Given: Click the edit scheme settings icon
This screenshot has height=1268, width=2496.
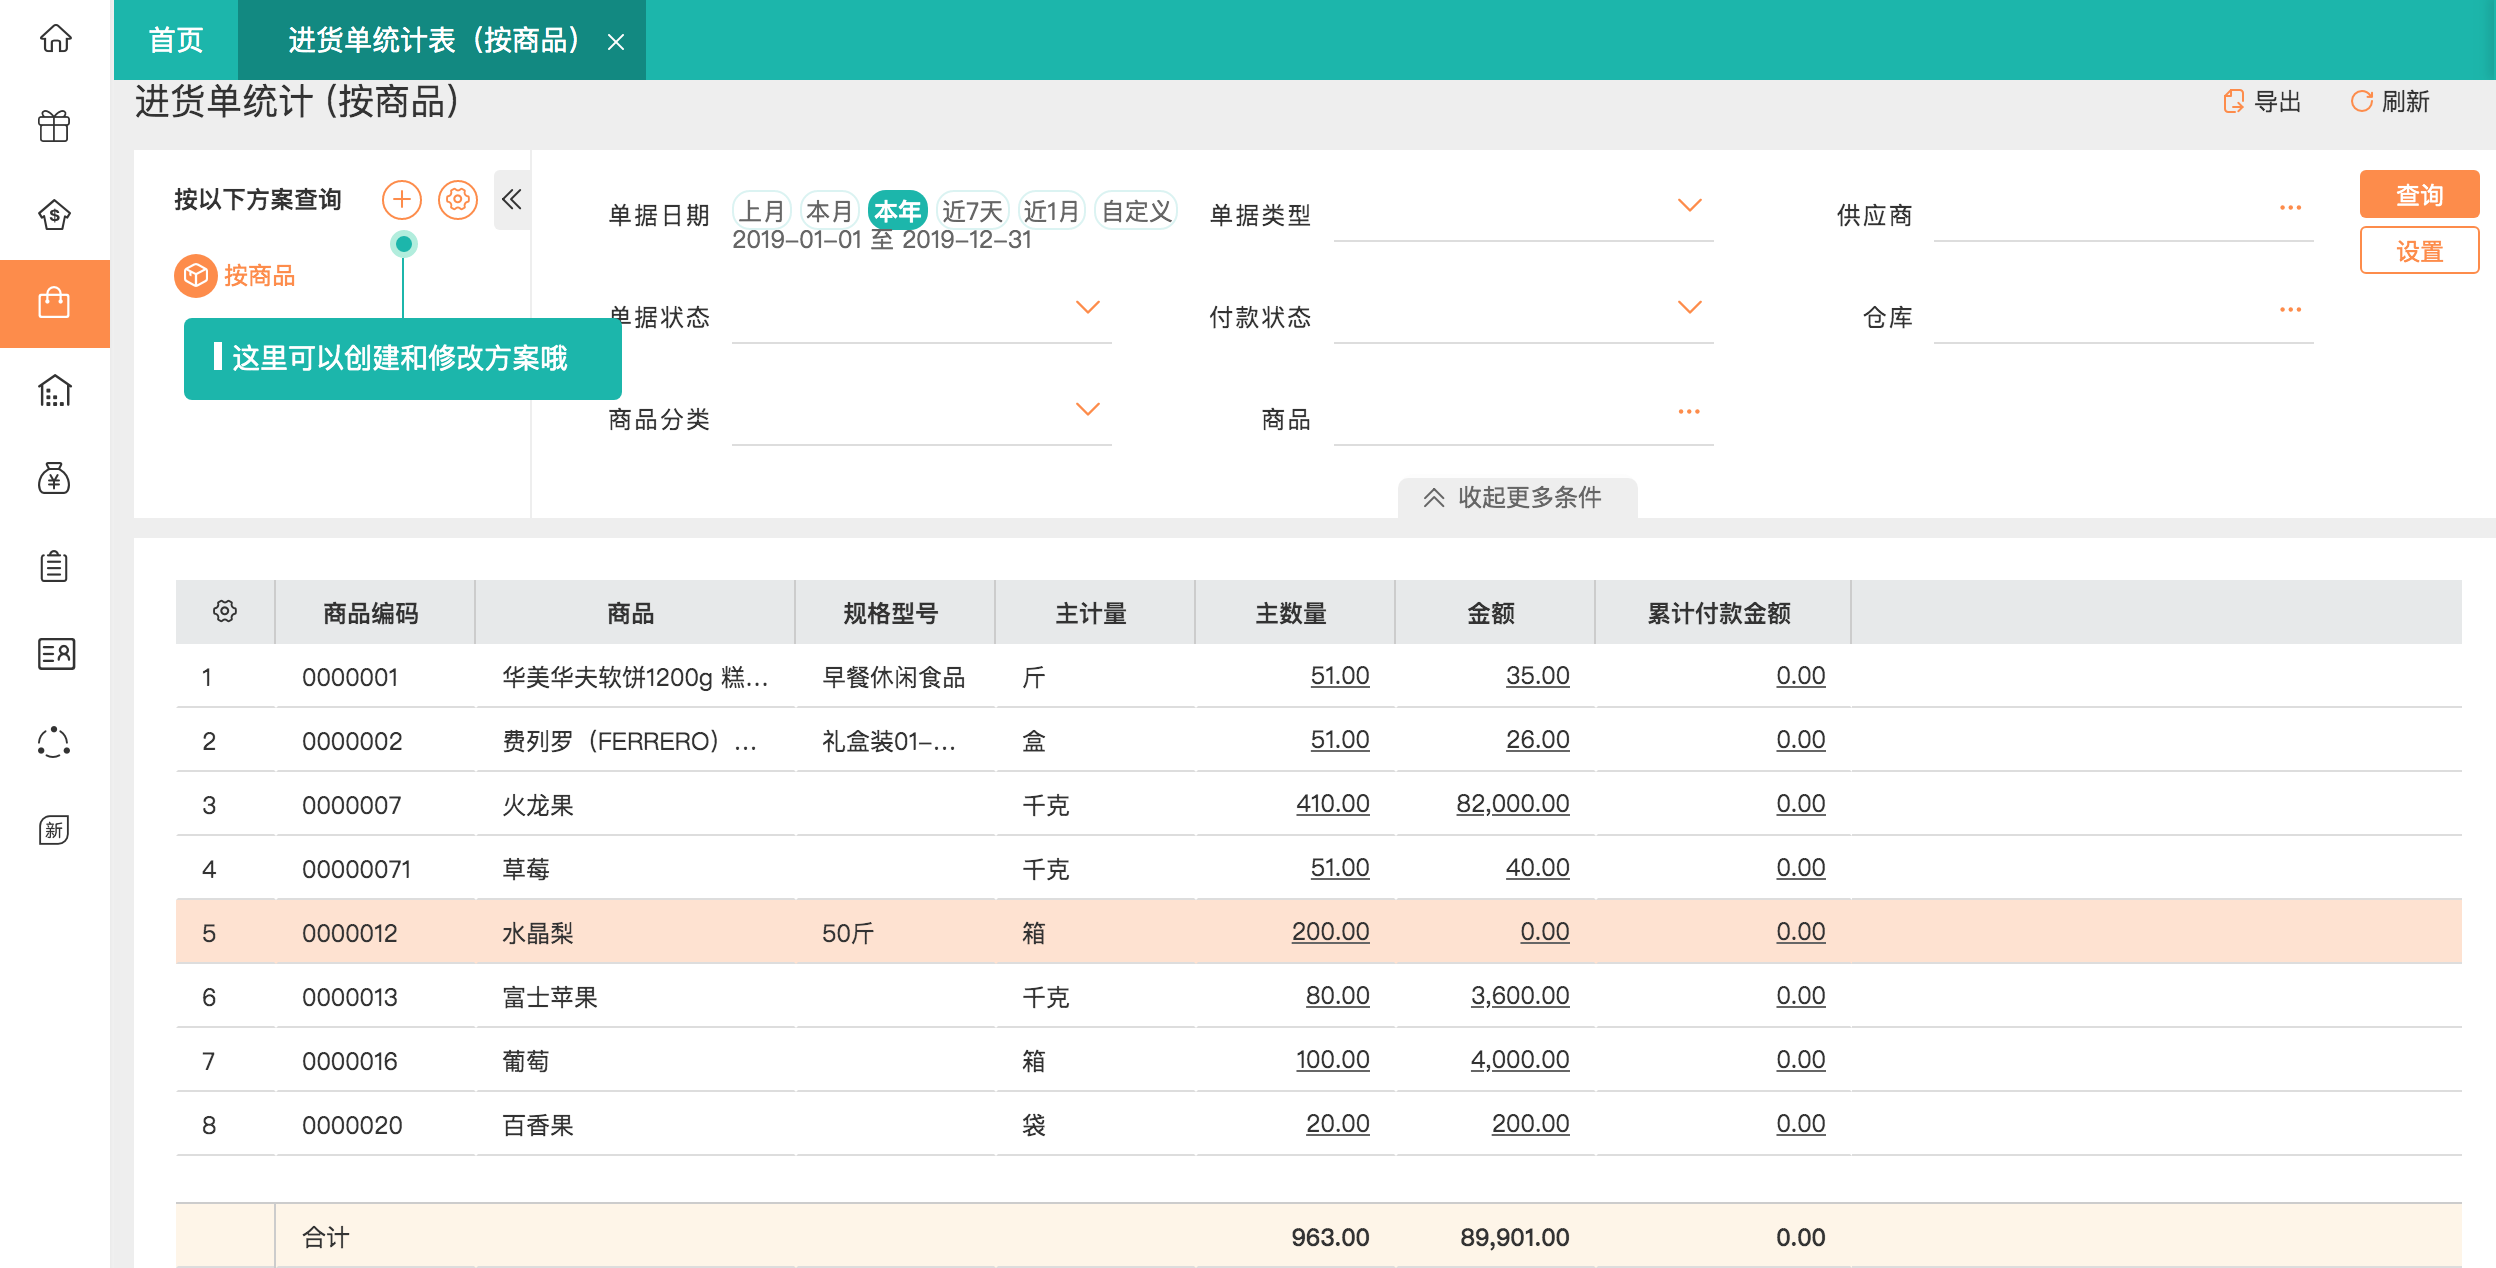Looking at the screenshot, I should (459, 197).
